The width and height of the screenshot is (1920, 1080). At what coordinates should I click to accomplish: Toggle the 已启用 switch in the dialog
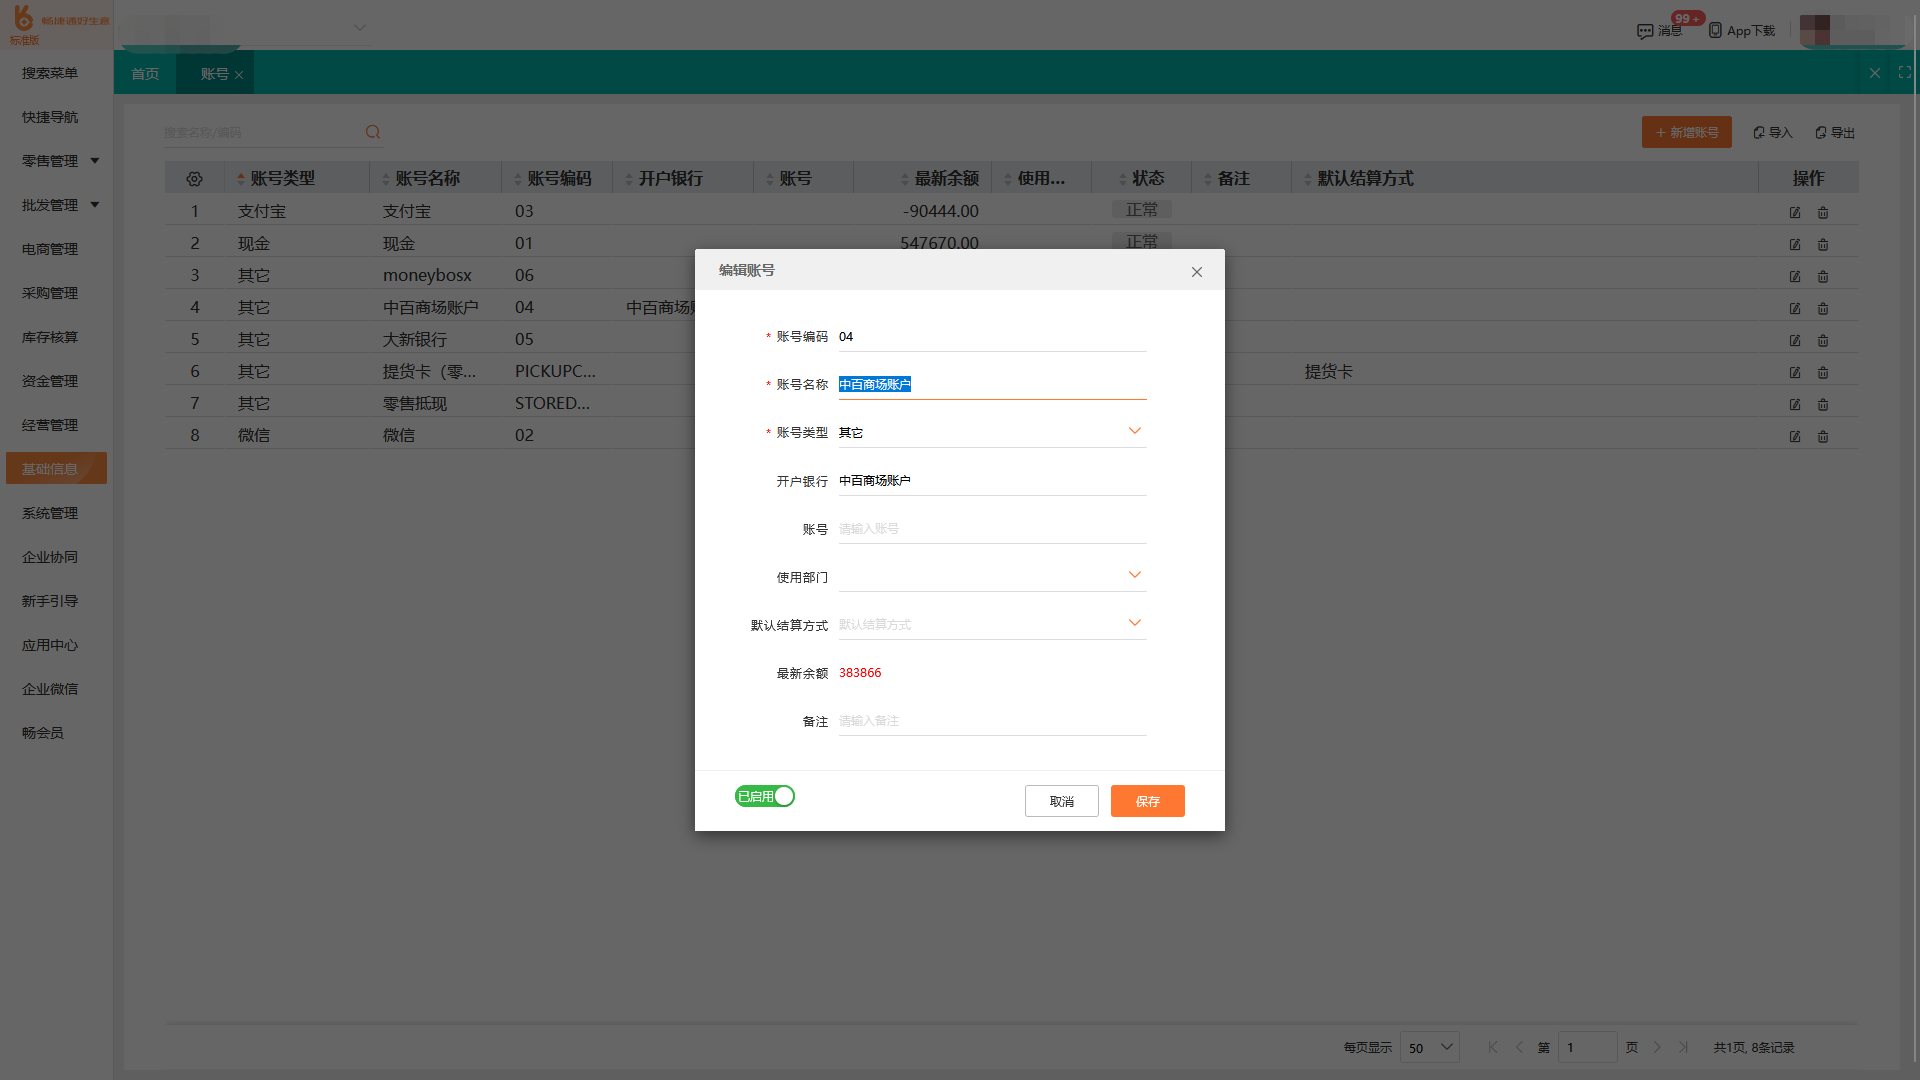coord(765,795)
